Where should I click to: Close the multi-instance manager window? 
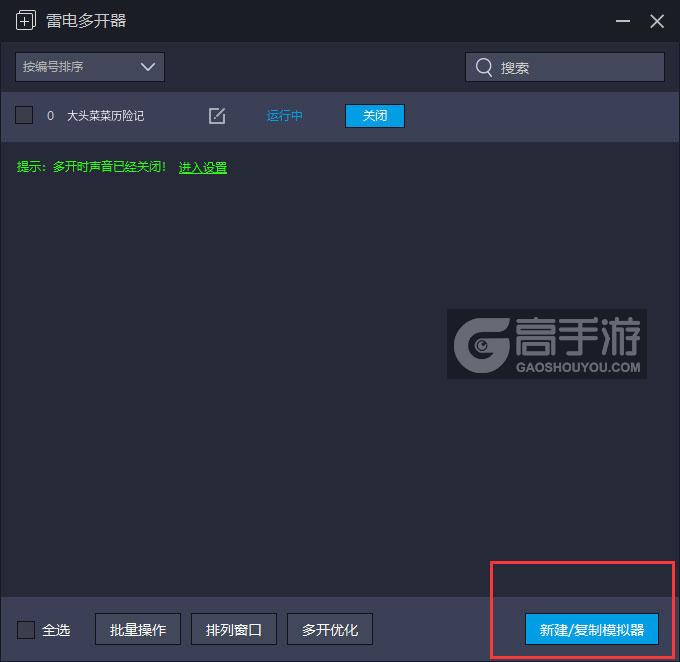click(x=657, y=21)
